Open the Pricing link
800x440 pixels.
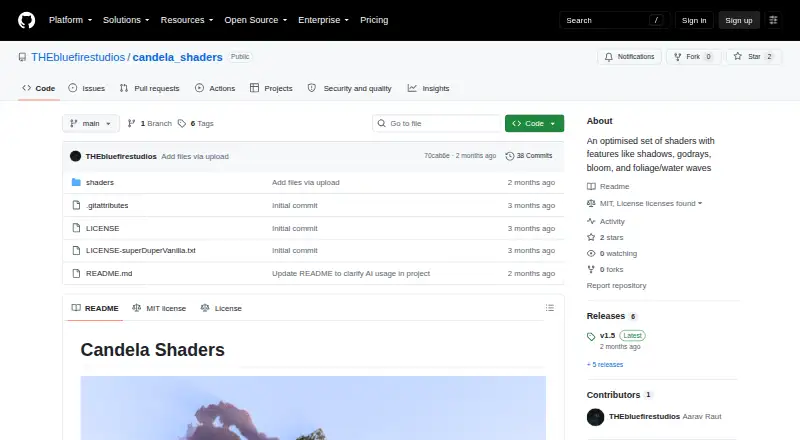(x=374, y=20)
